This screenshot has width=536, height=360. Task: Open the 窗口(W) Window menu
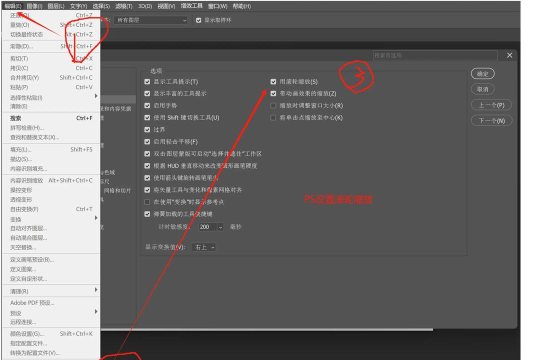tap(218, 6)
